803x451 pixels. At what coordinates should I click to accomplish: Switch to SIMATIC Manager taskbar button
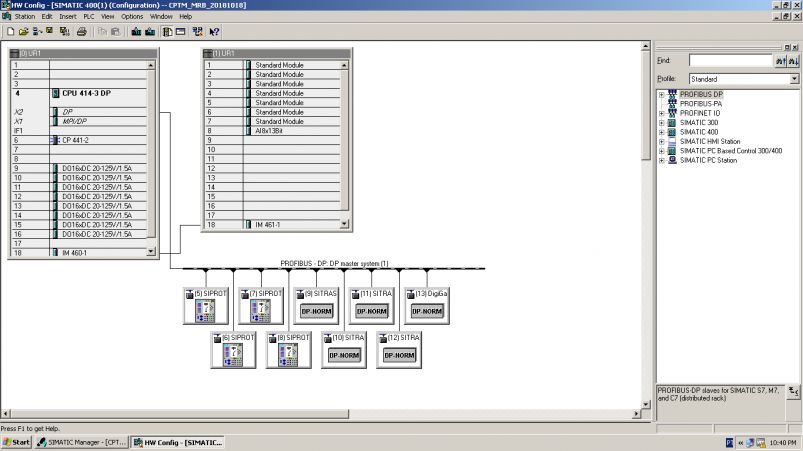83,442
